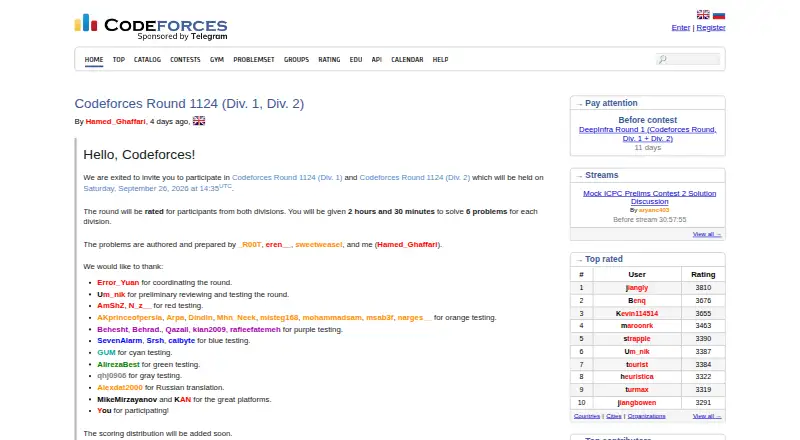Go to HOME menu item
Viewport: 800px width, 440px height.
point(94,60)
